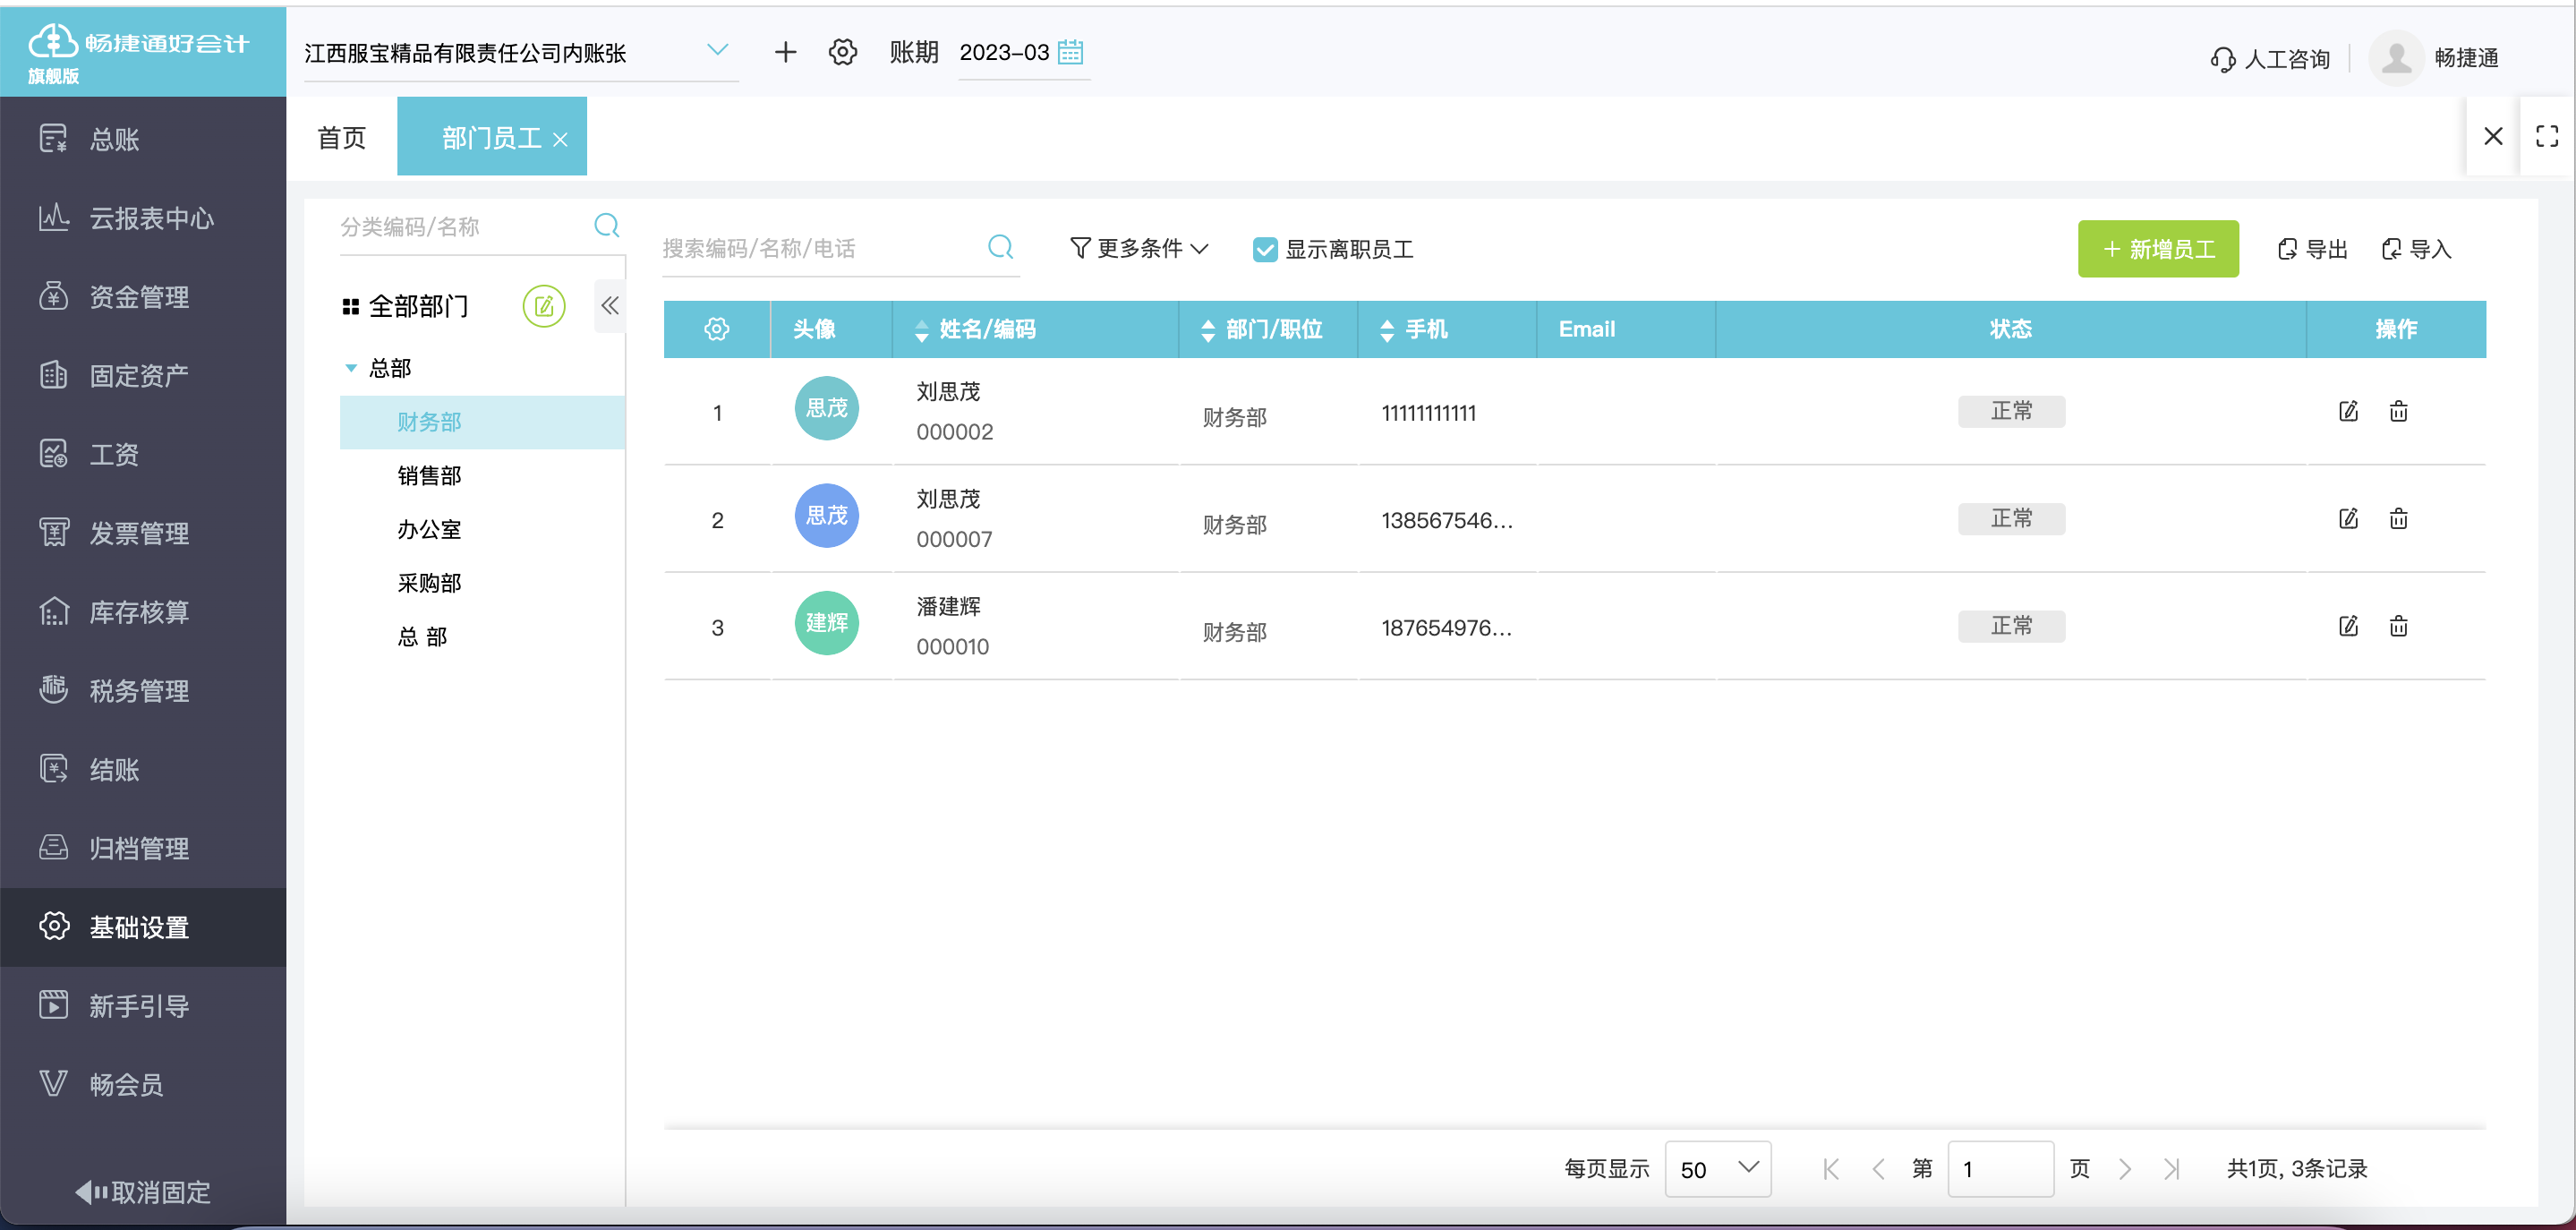Click the 总账 menu item in sidebar

click(143, 138)
